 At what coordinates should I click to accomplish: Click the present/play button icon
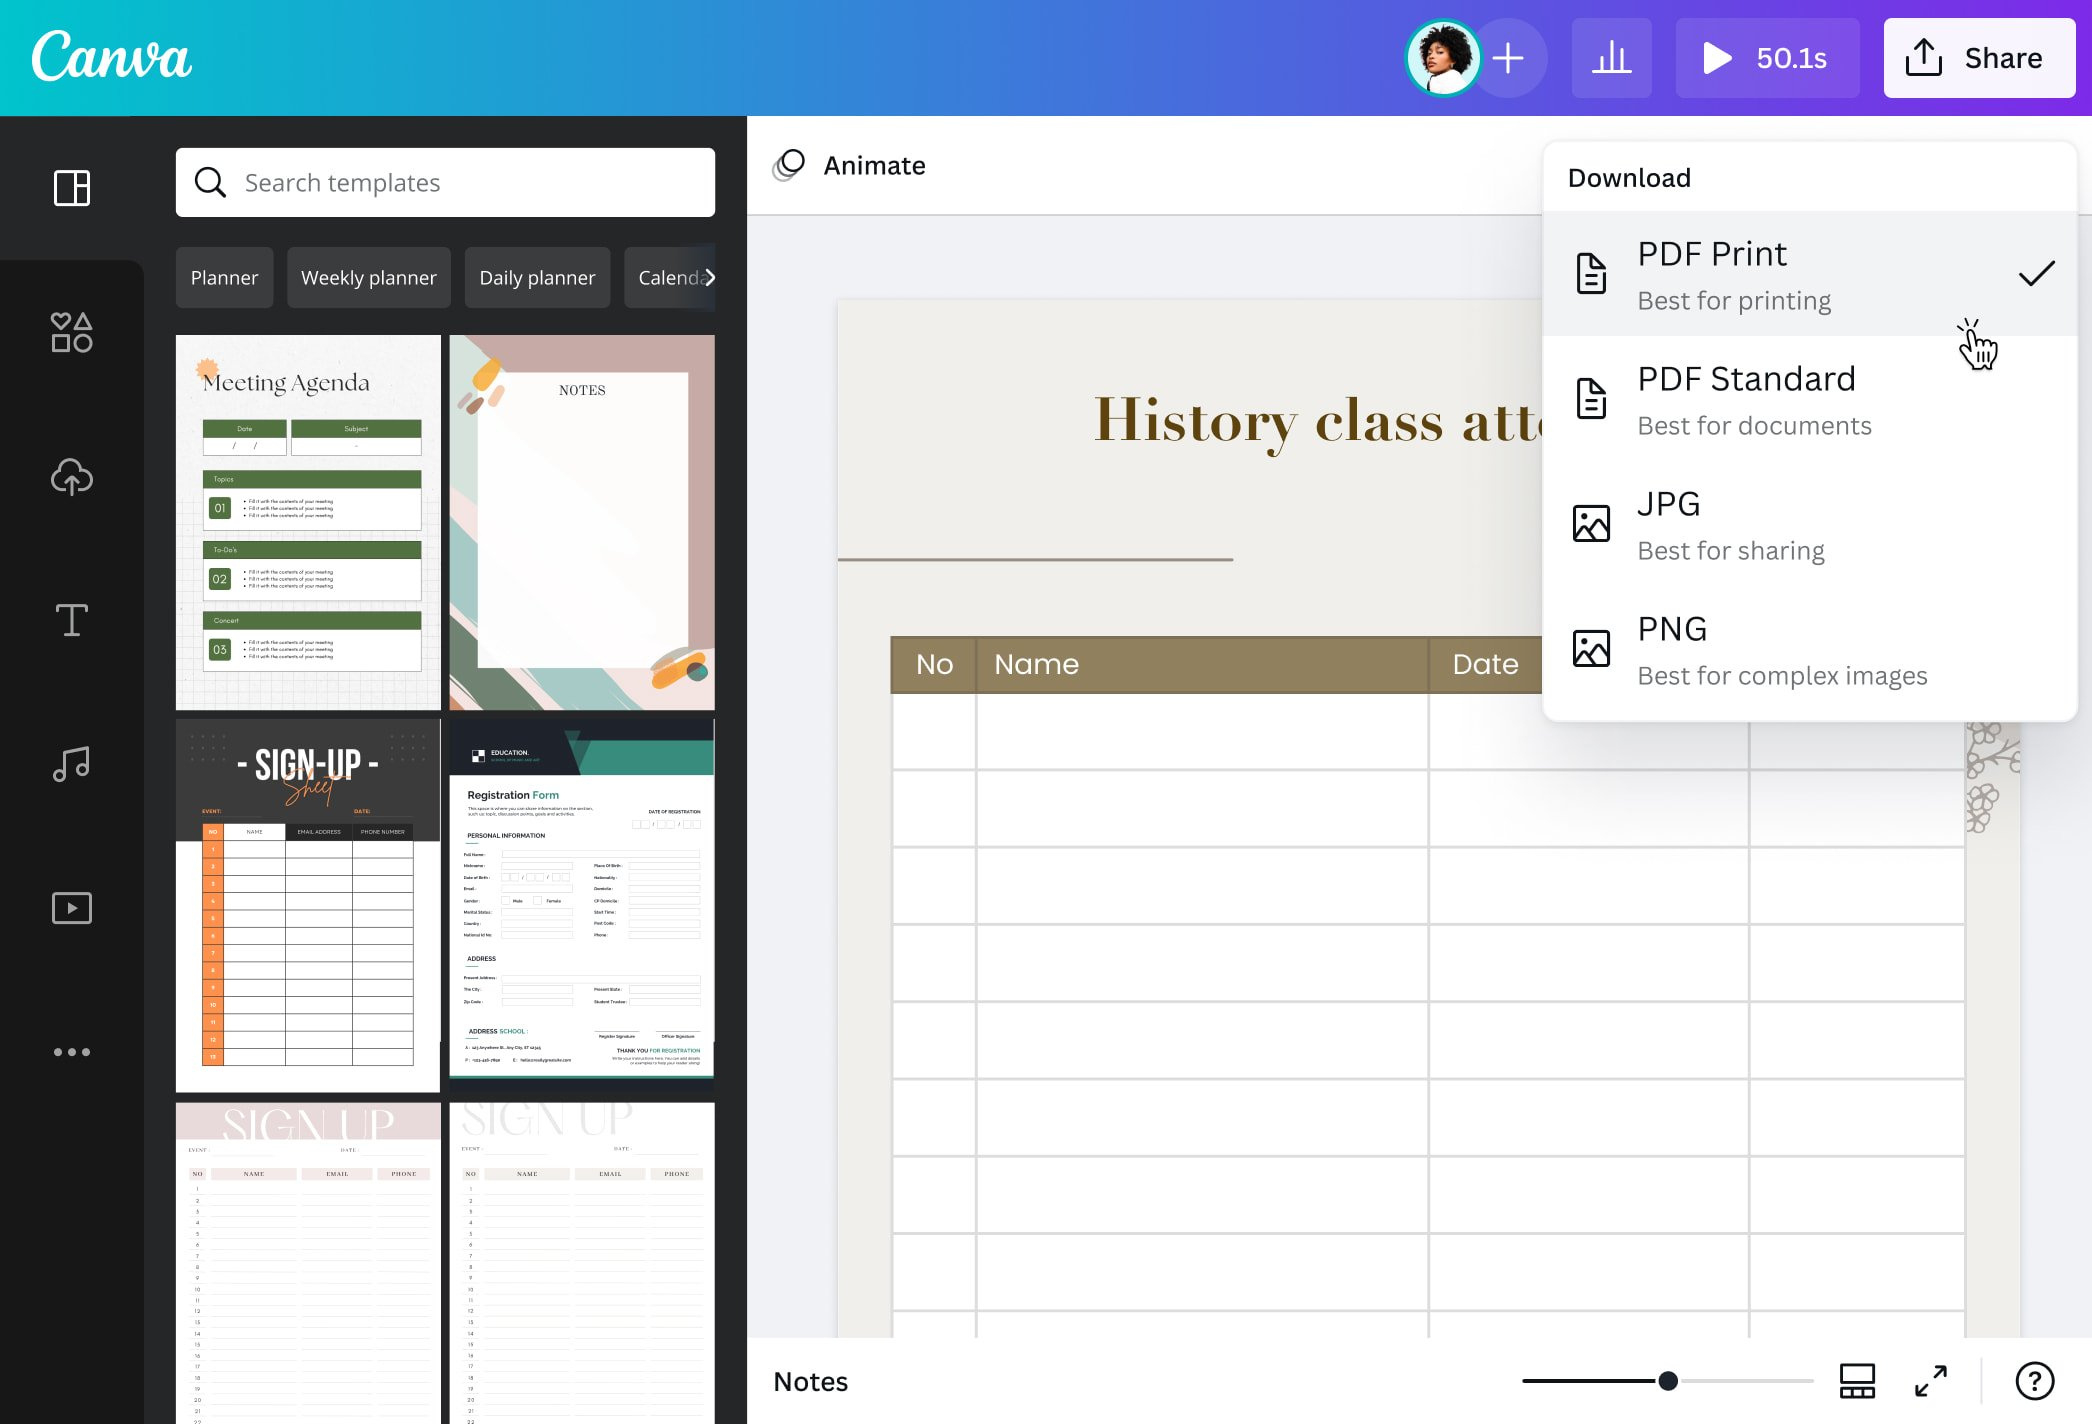[1716, 57]
